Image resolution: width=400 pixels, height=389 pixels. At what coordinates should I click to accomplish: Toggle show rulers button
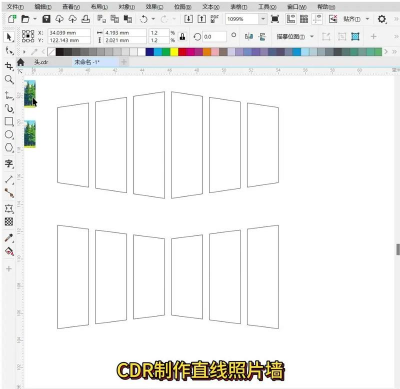point(291,19)
